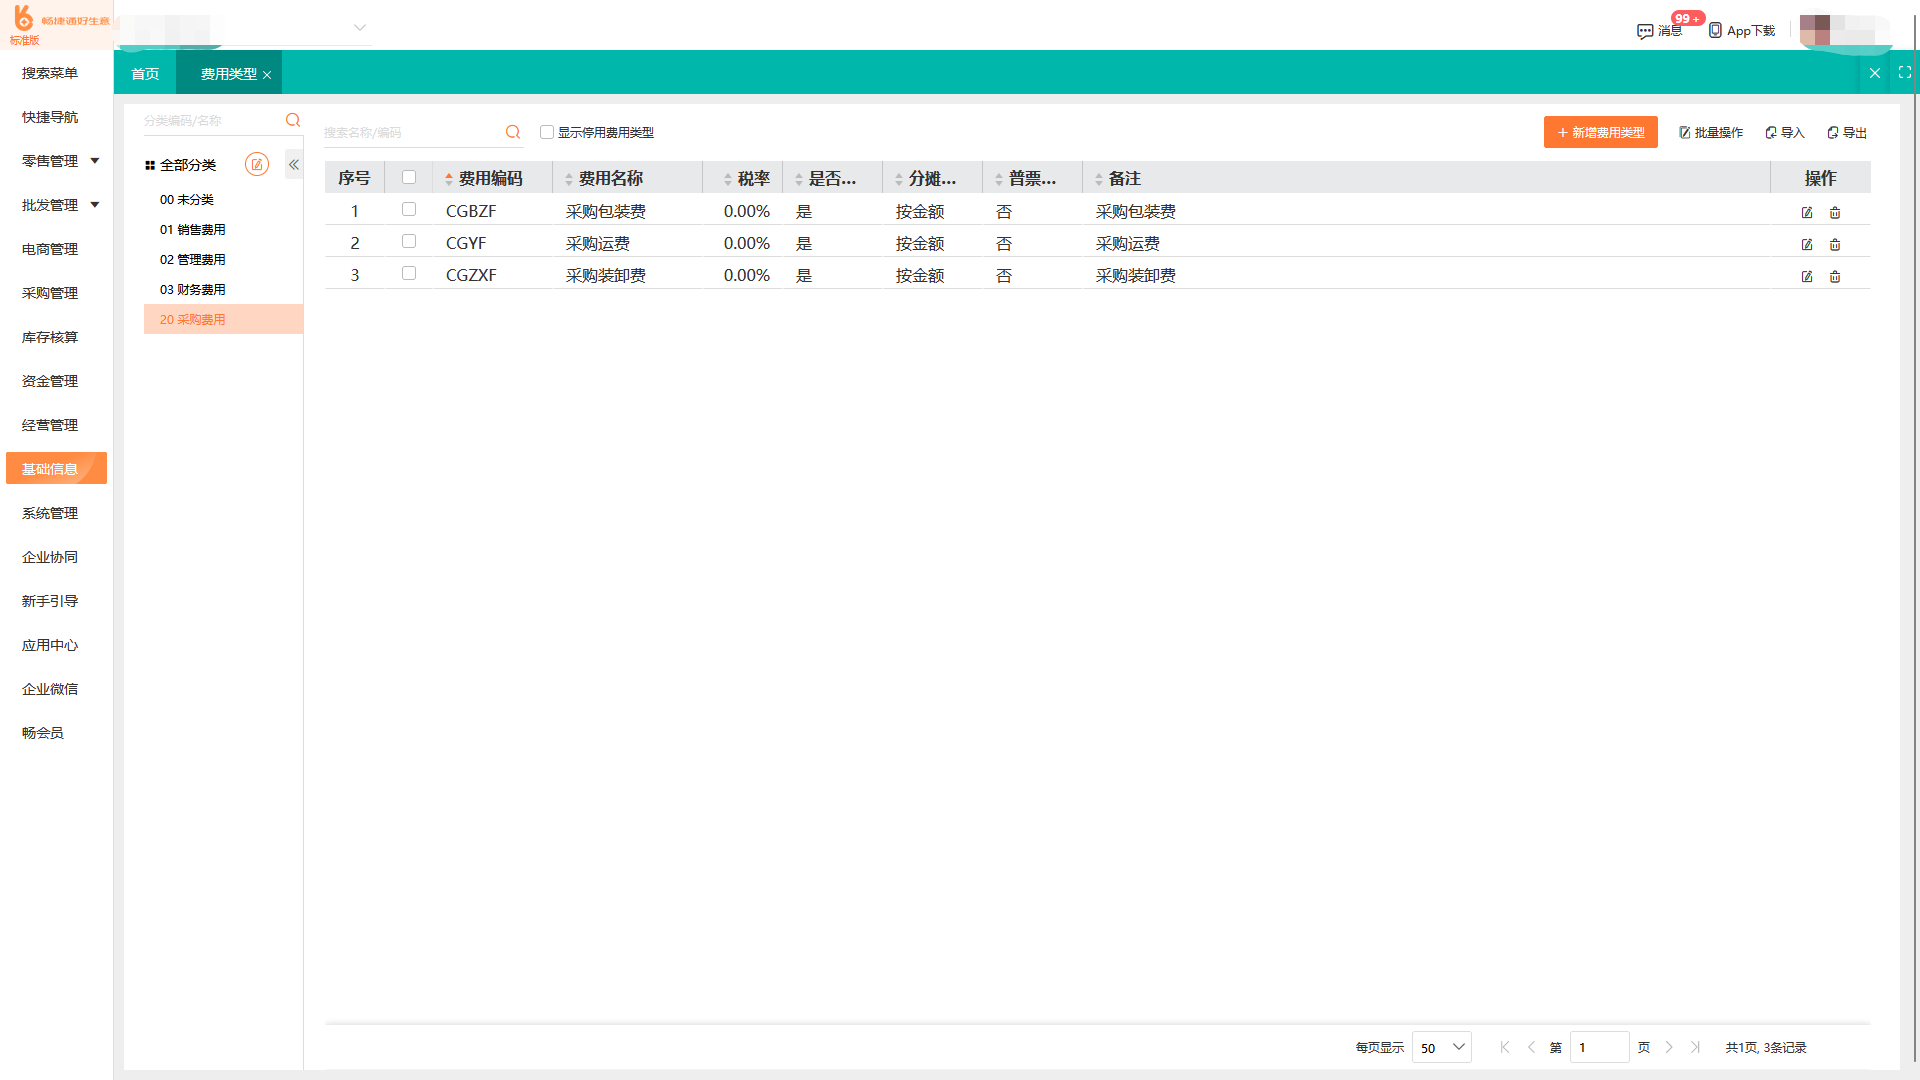This screenshot has width=1920, height=1080.
Task: Click the edit icon for CGBZF row
Action: tap(1807, 212)
